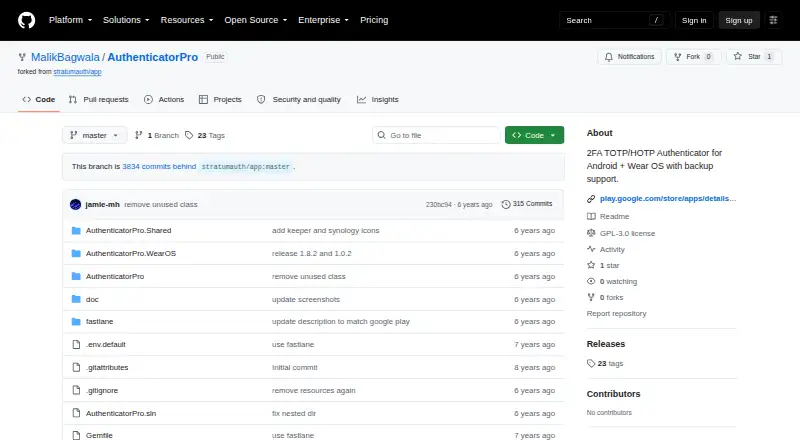800x440 pixels.
Task: Expand the Solutions menu
Action: point(126,20)
